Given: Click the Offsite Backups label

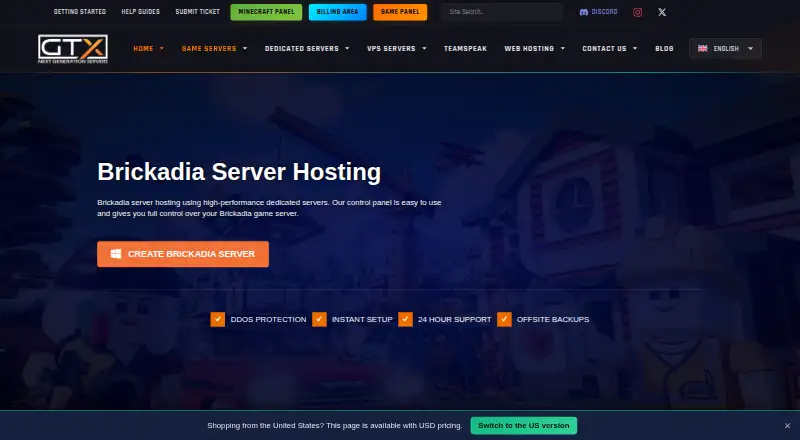Looking at the screenshot, I should click(553, 320).
